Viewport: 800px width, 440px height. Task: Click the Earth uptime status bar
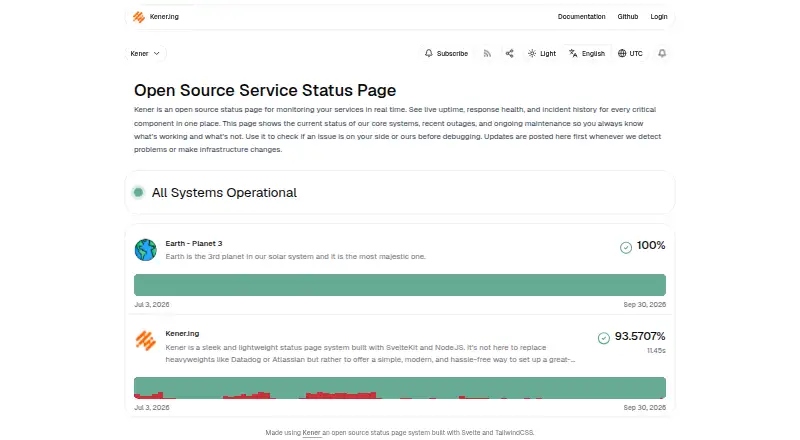coord(400,285)
